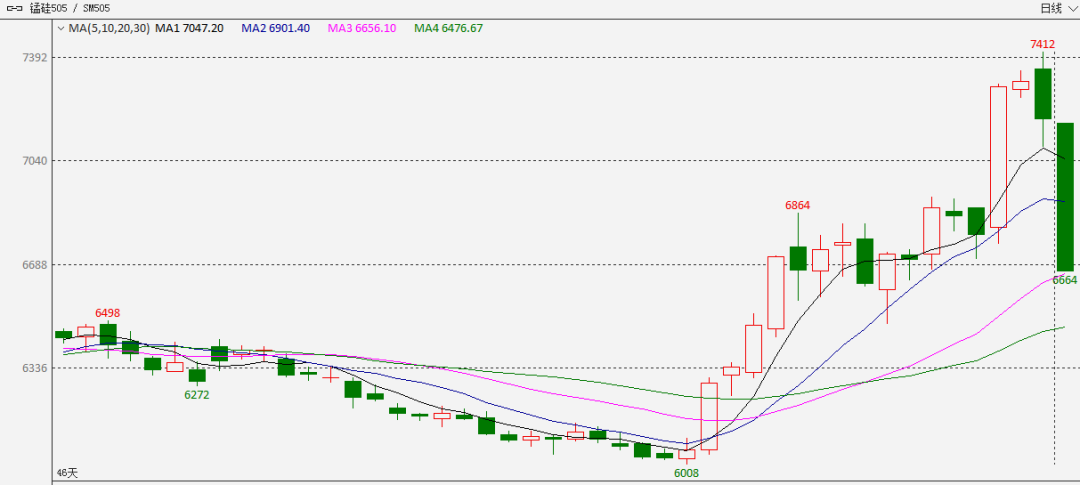Open the 日线 period dropdown
The width and height of the screenshot is (1080, 485).
[x=1056, y=8]
